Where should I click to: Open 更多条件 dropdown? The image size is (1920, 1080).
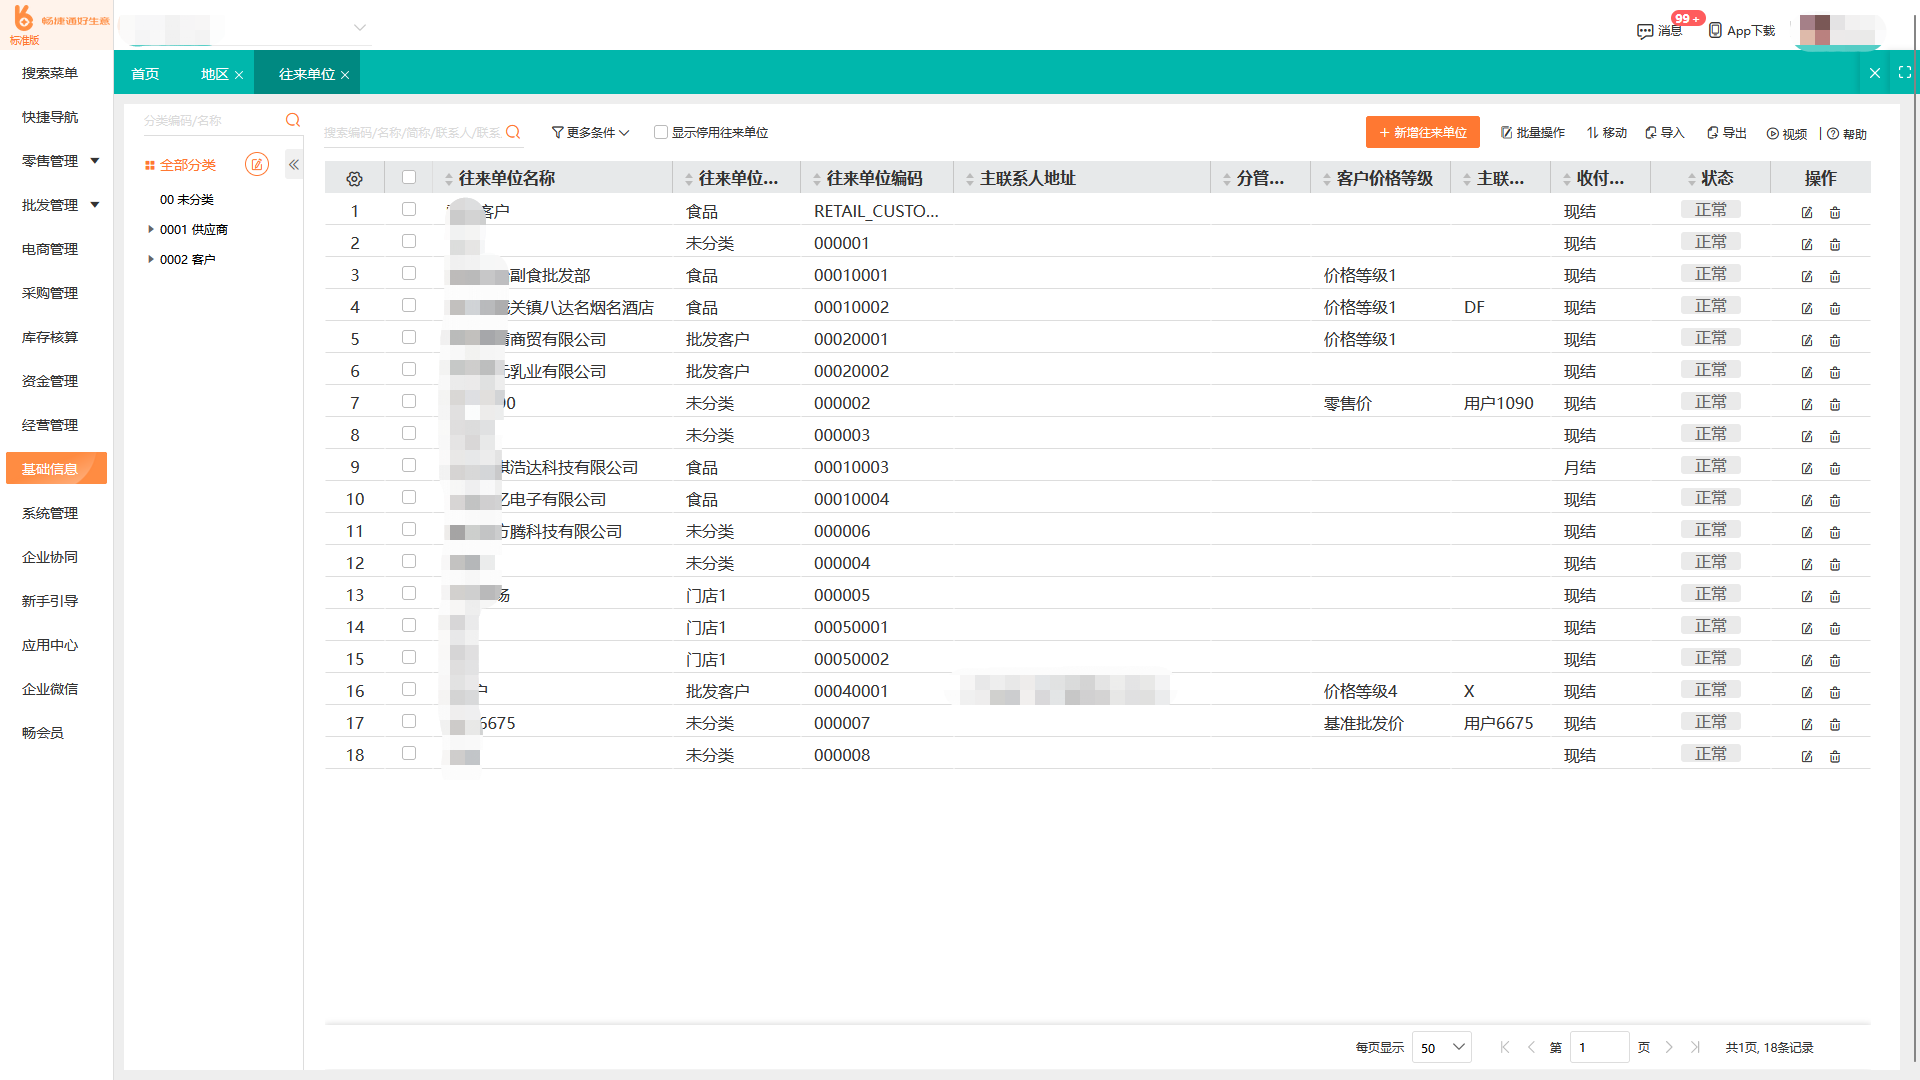592,132
